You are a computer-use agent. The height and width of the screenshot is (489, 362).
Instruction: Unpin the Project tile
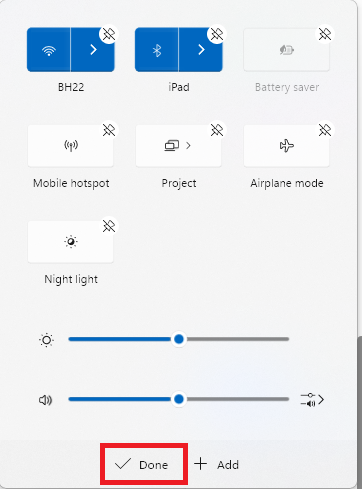(217, 130)
